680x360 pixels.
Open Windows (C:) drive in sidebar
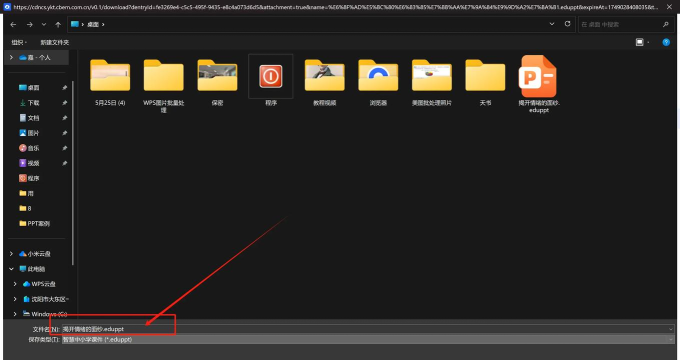[45, 314]
